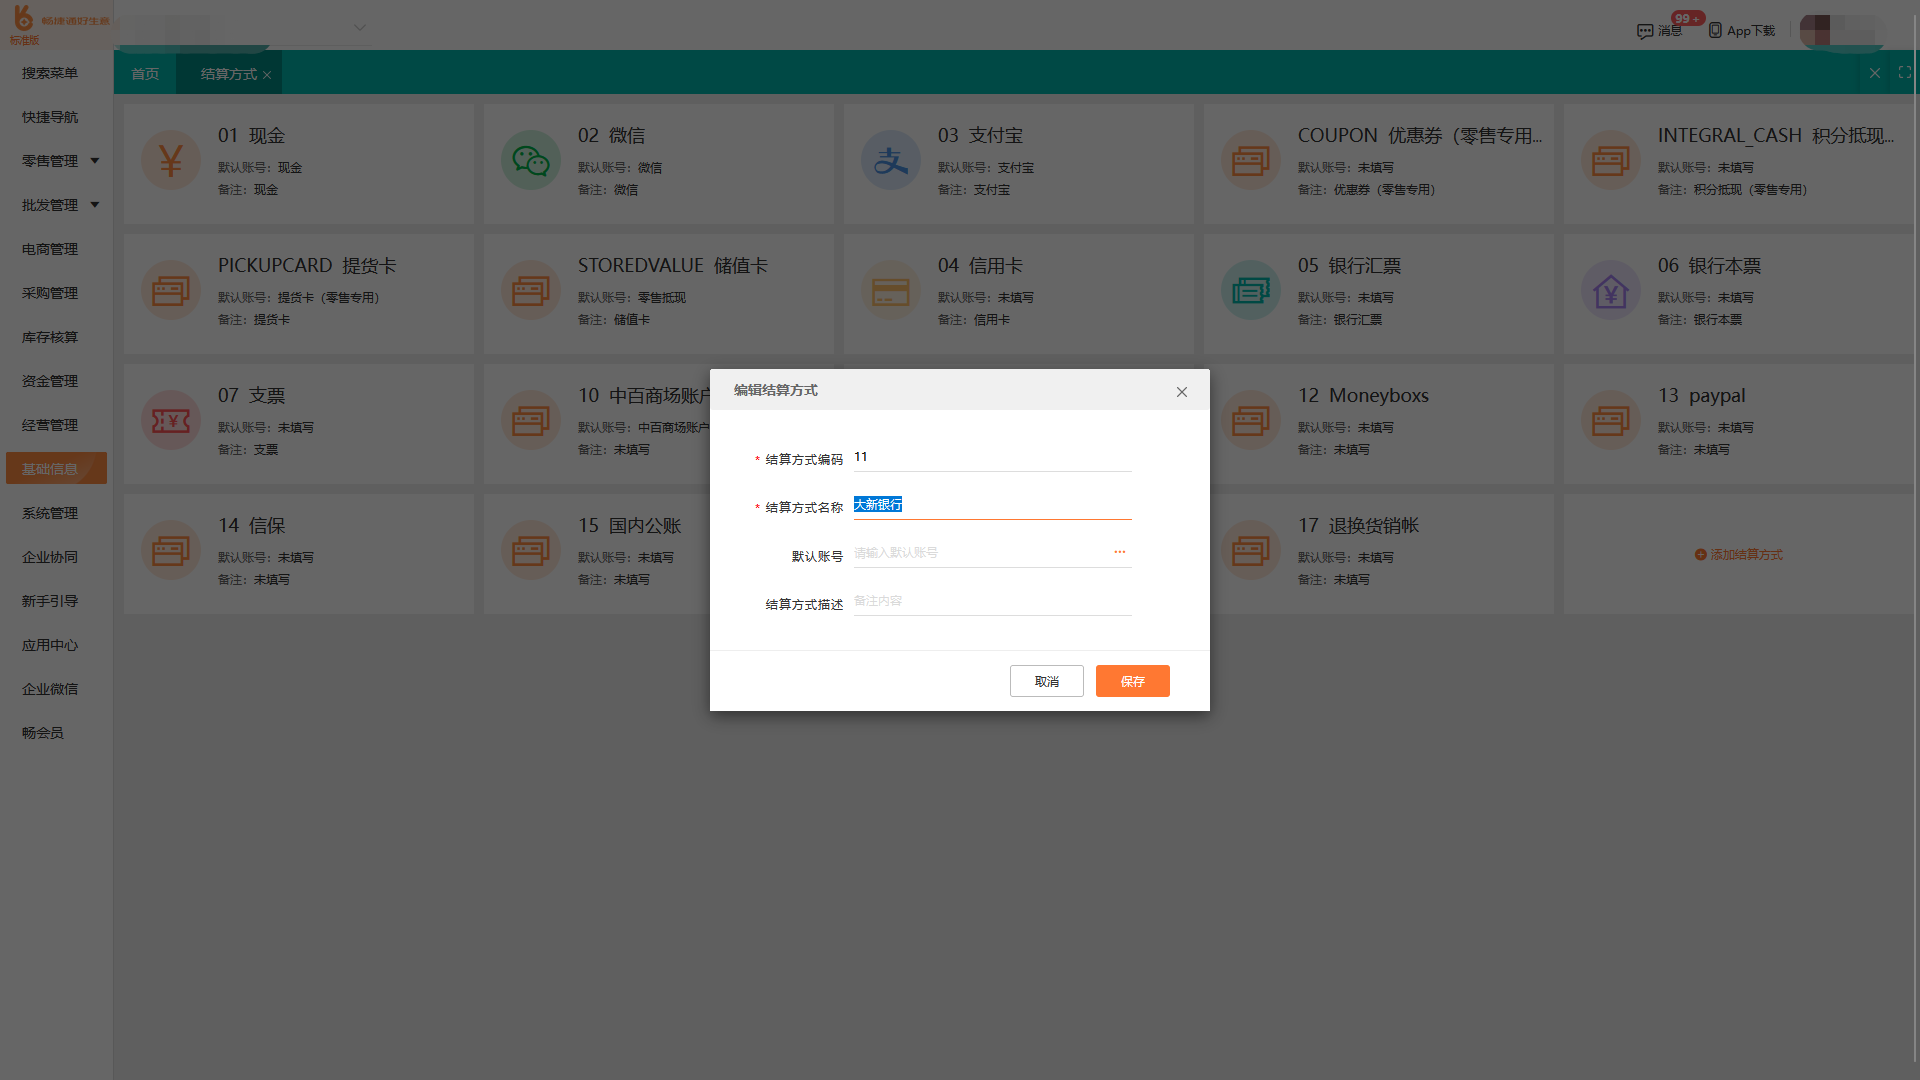Click the 保存 save button
The height and width of the screenshot is (1080, 1920).
pyautogui.click(x=1131, y=680)
